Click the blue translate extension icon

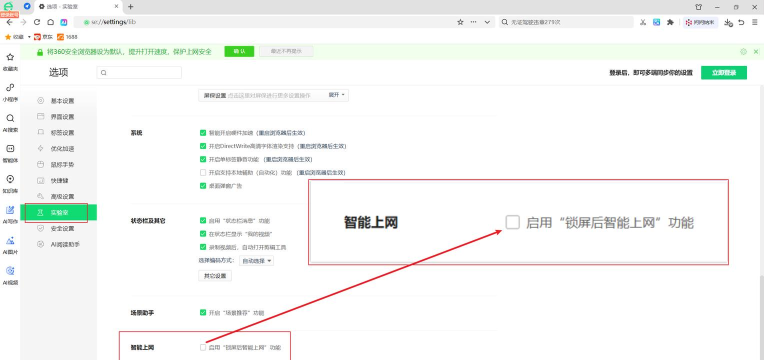click(657, 22)
